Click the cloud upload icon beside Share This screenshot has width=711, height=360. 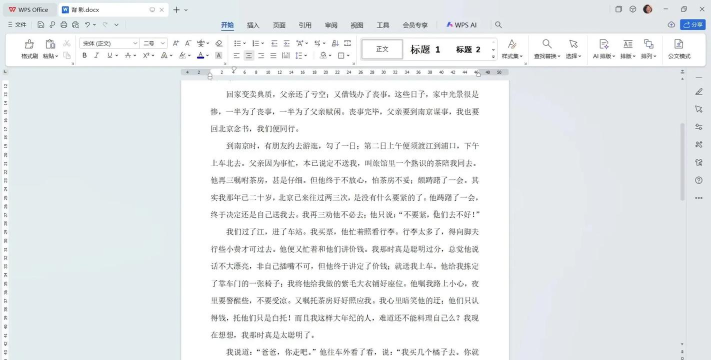(x=672, y=25)
